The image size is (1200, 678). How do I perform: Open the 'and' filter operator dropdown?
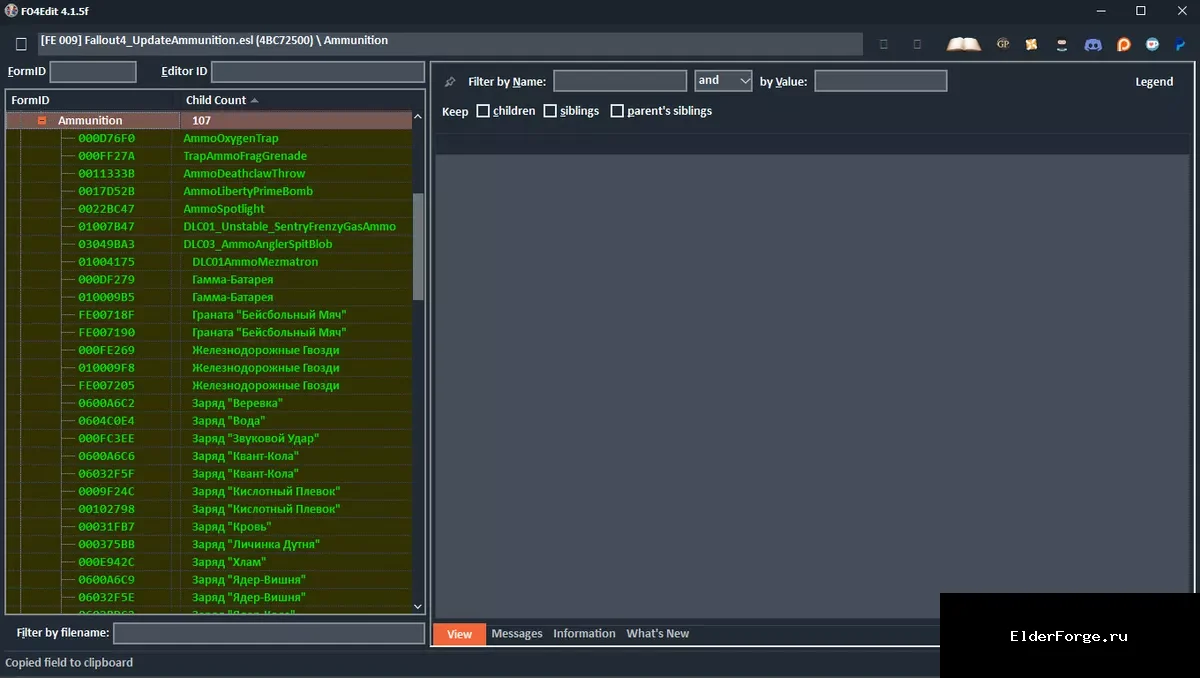(723, 81)
